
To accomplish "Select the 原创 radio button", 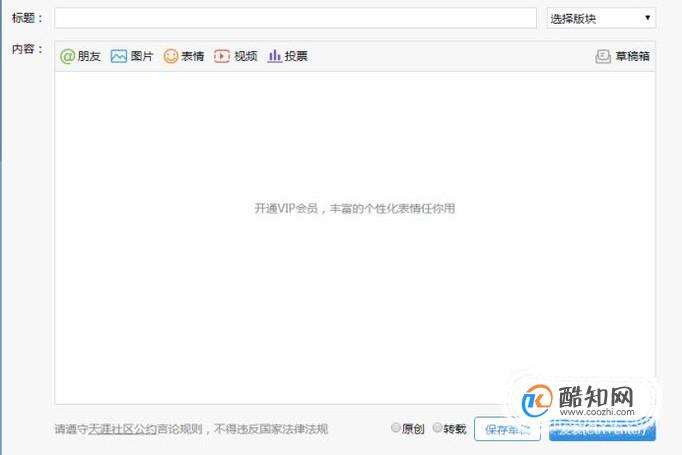I will (396, 428).
